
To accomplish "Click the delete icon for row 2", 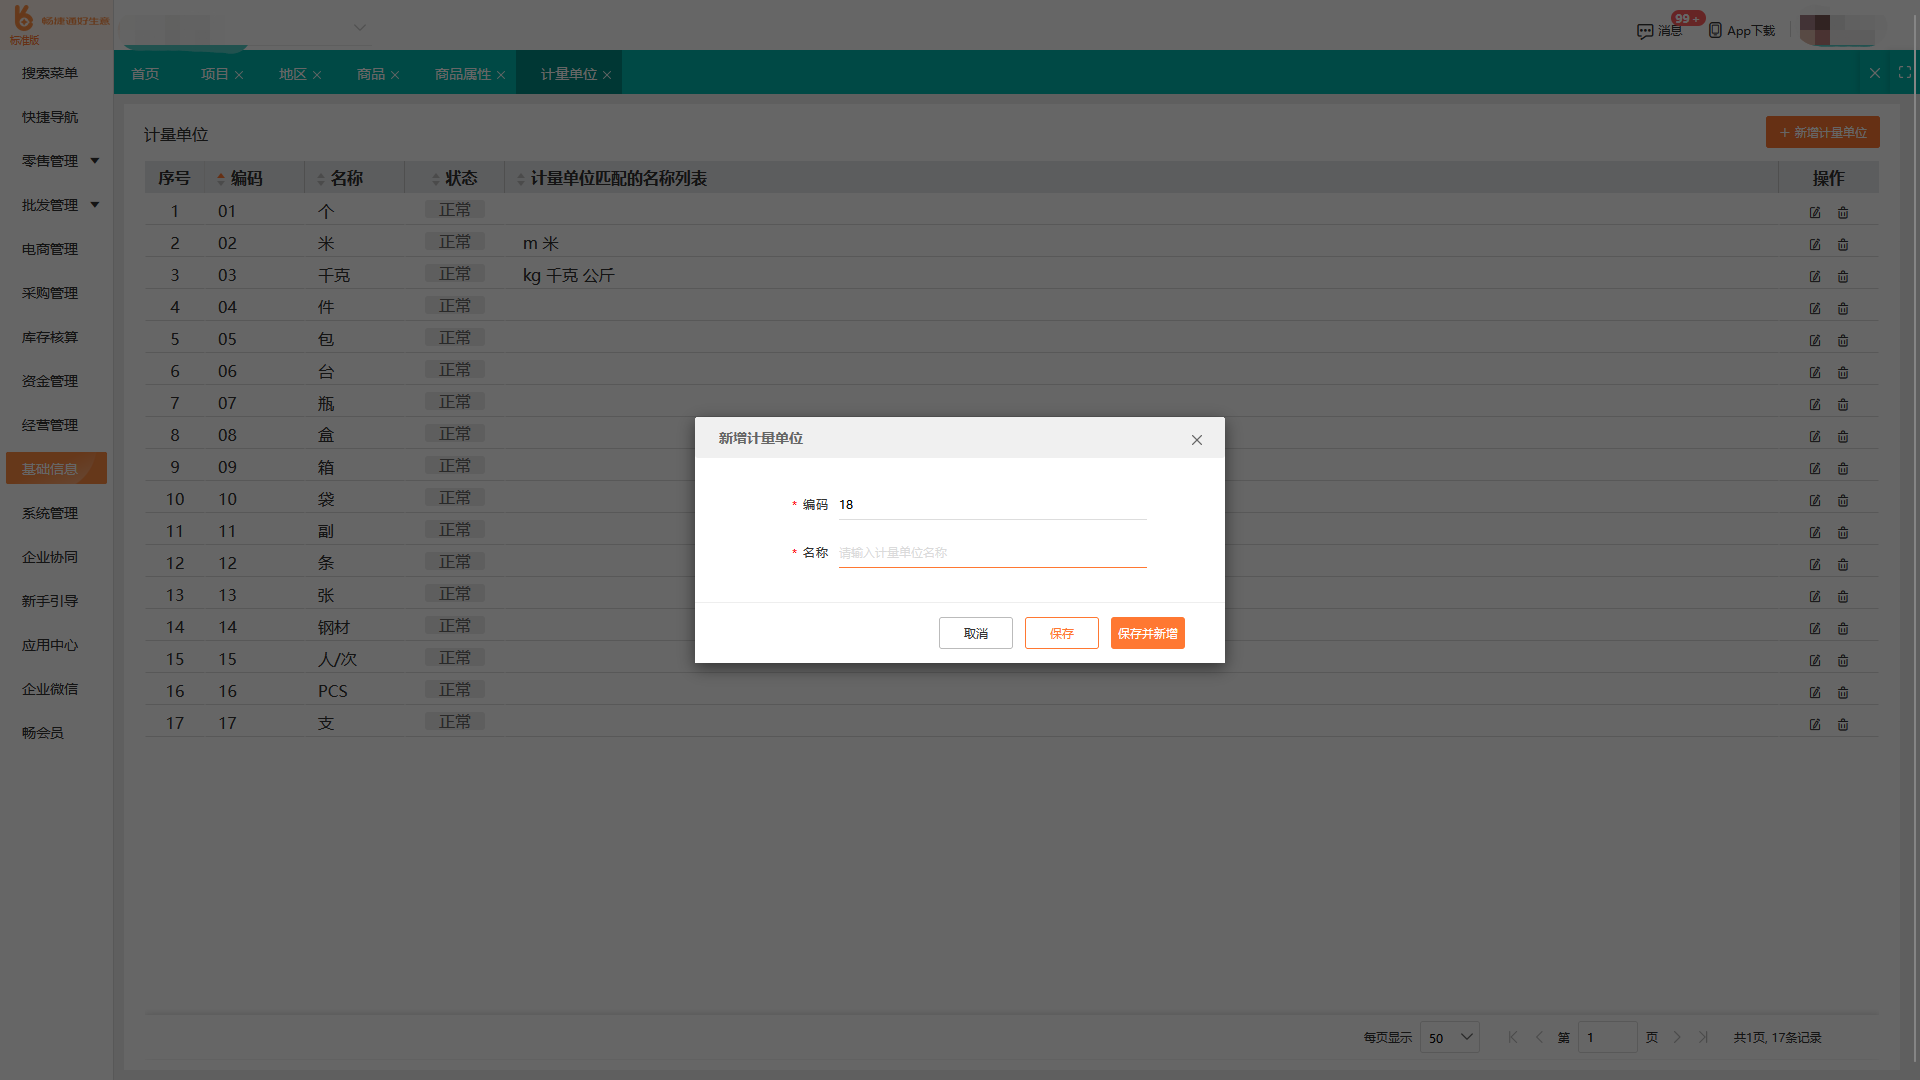I will [1845, 243].
